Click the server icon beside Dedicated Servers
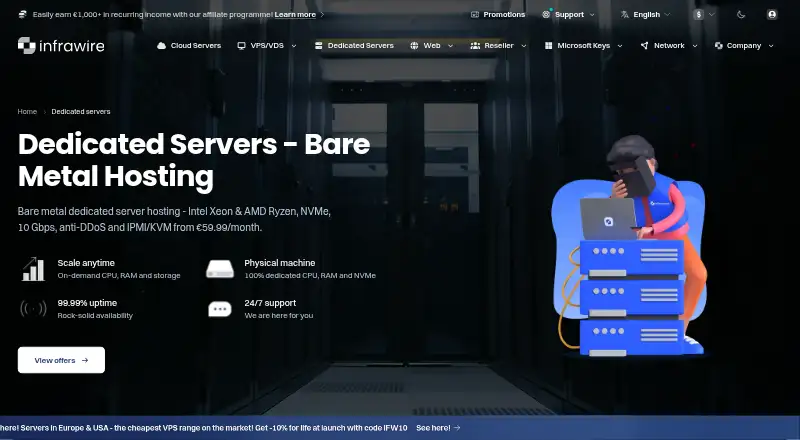Viewport: 800px width, 440px height. tap(318, 45)
